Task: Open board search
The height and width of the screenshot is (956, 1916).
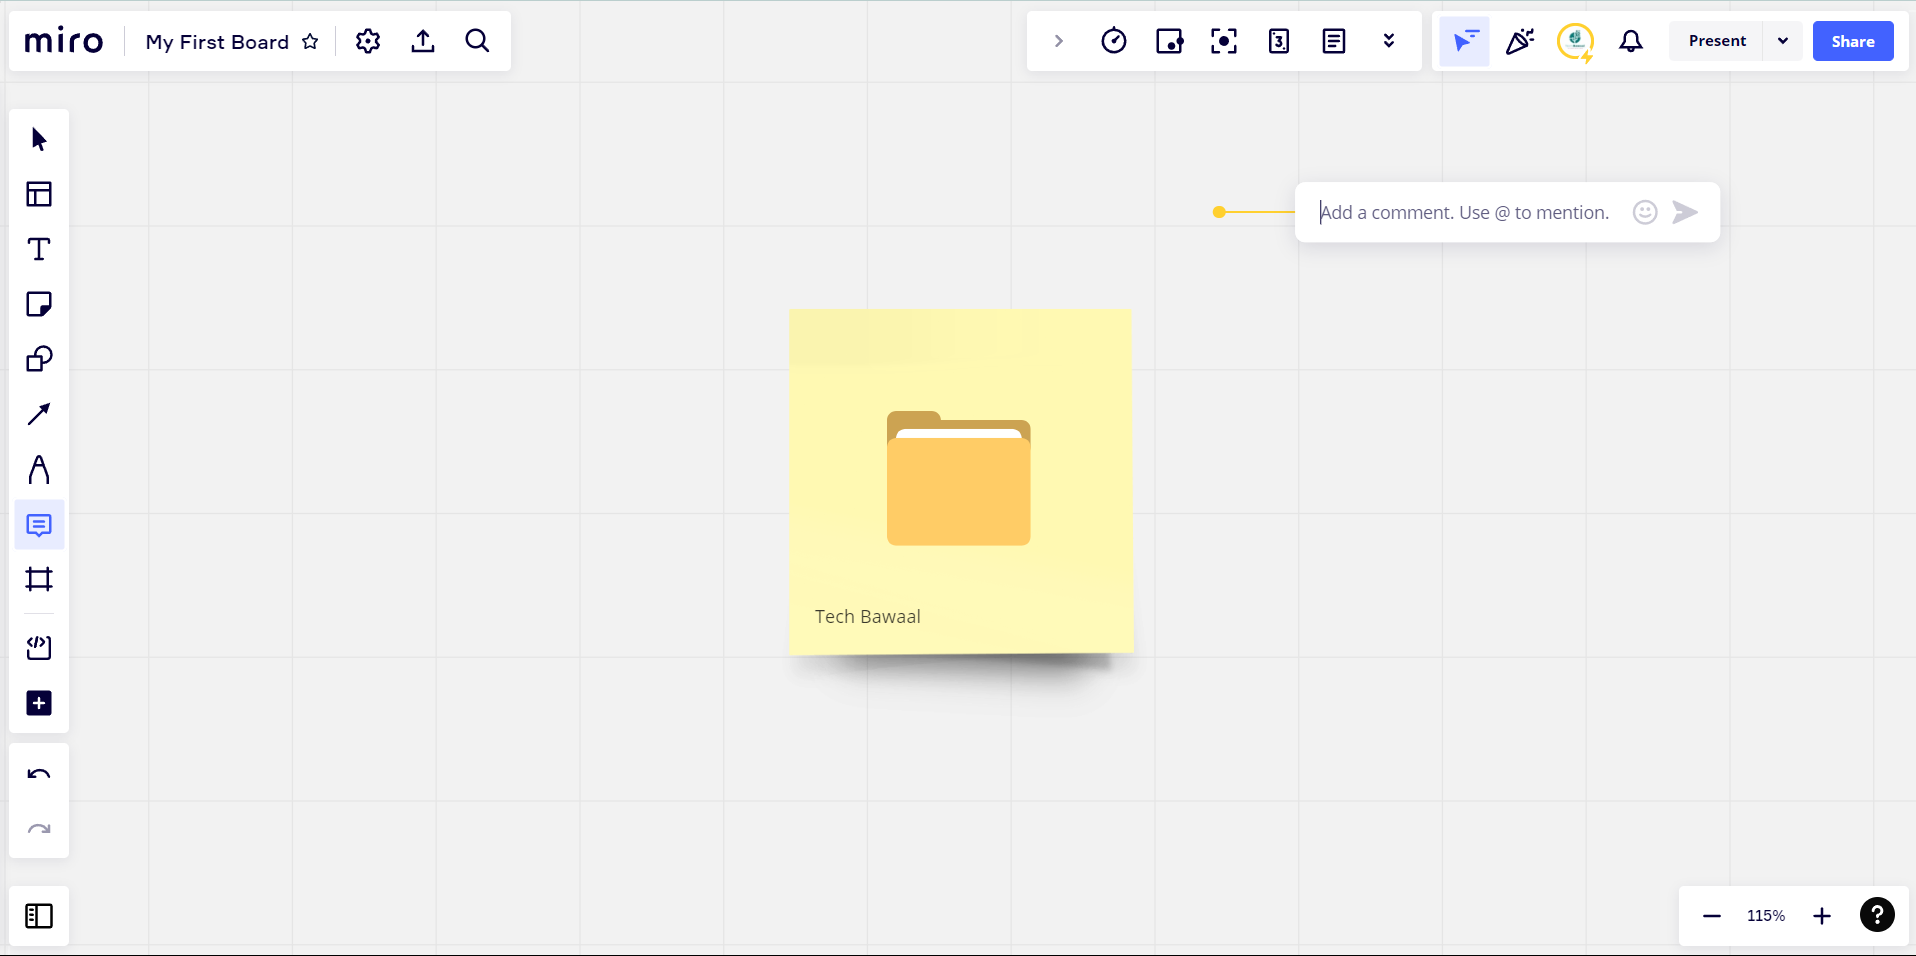Action: tap(477, 41)
